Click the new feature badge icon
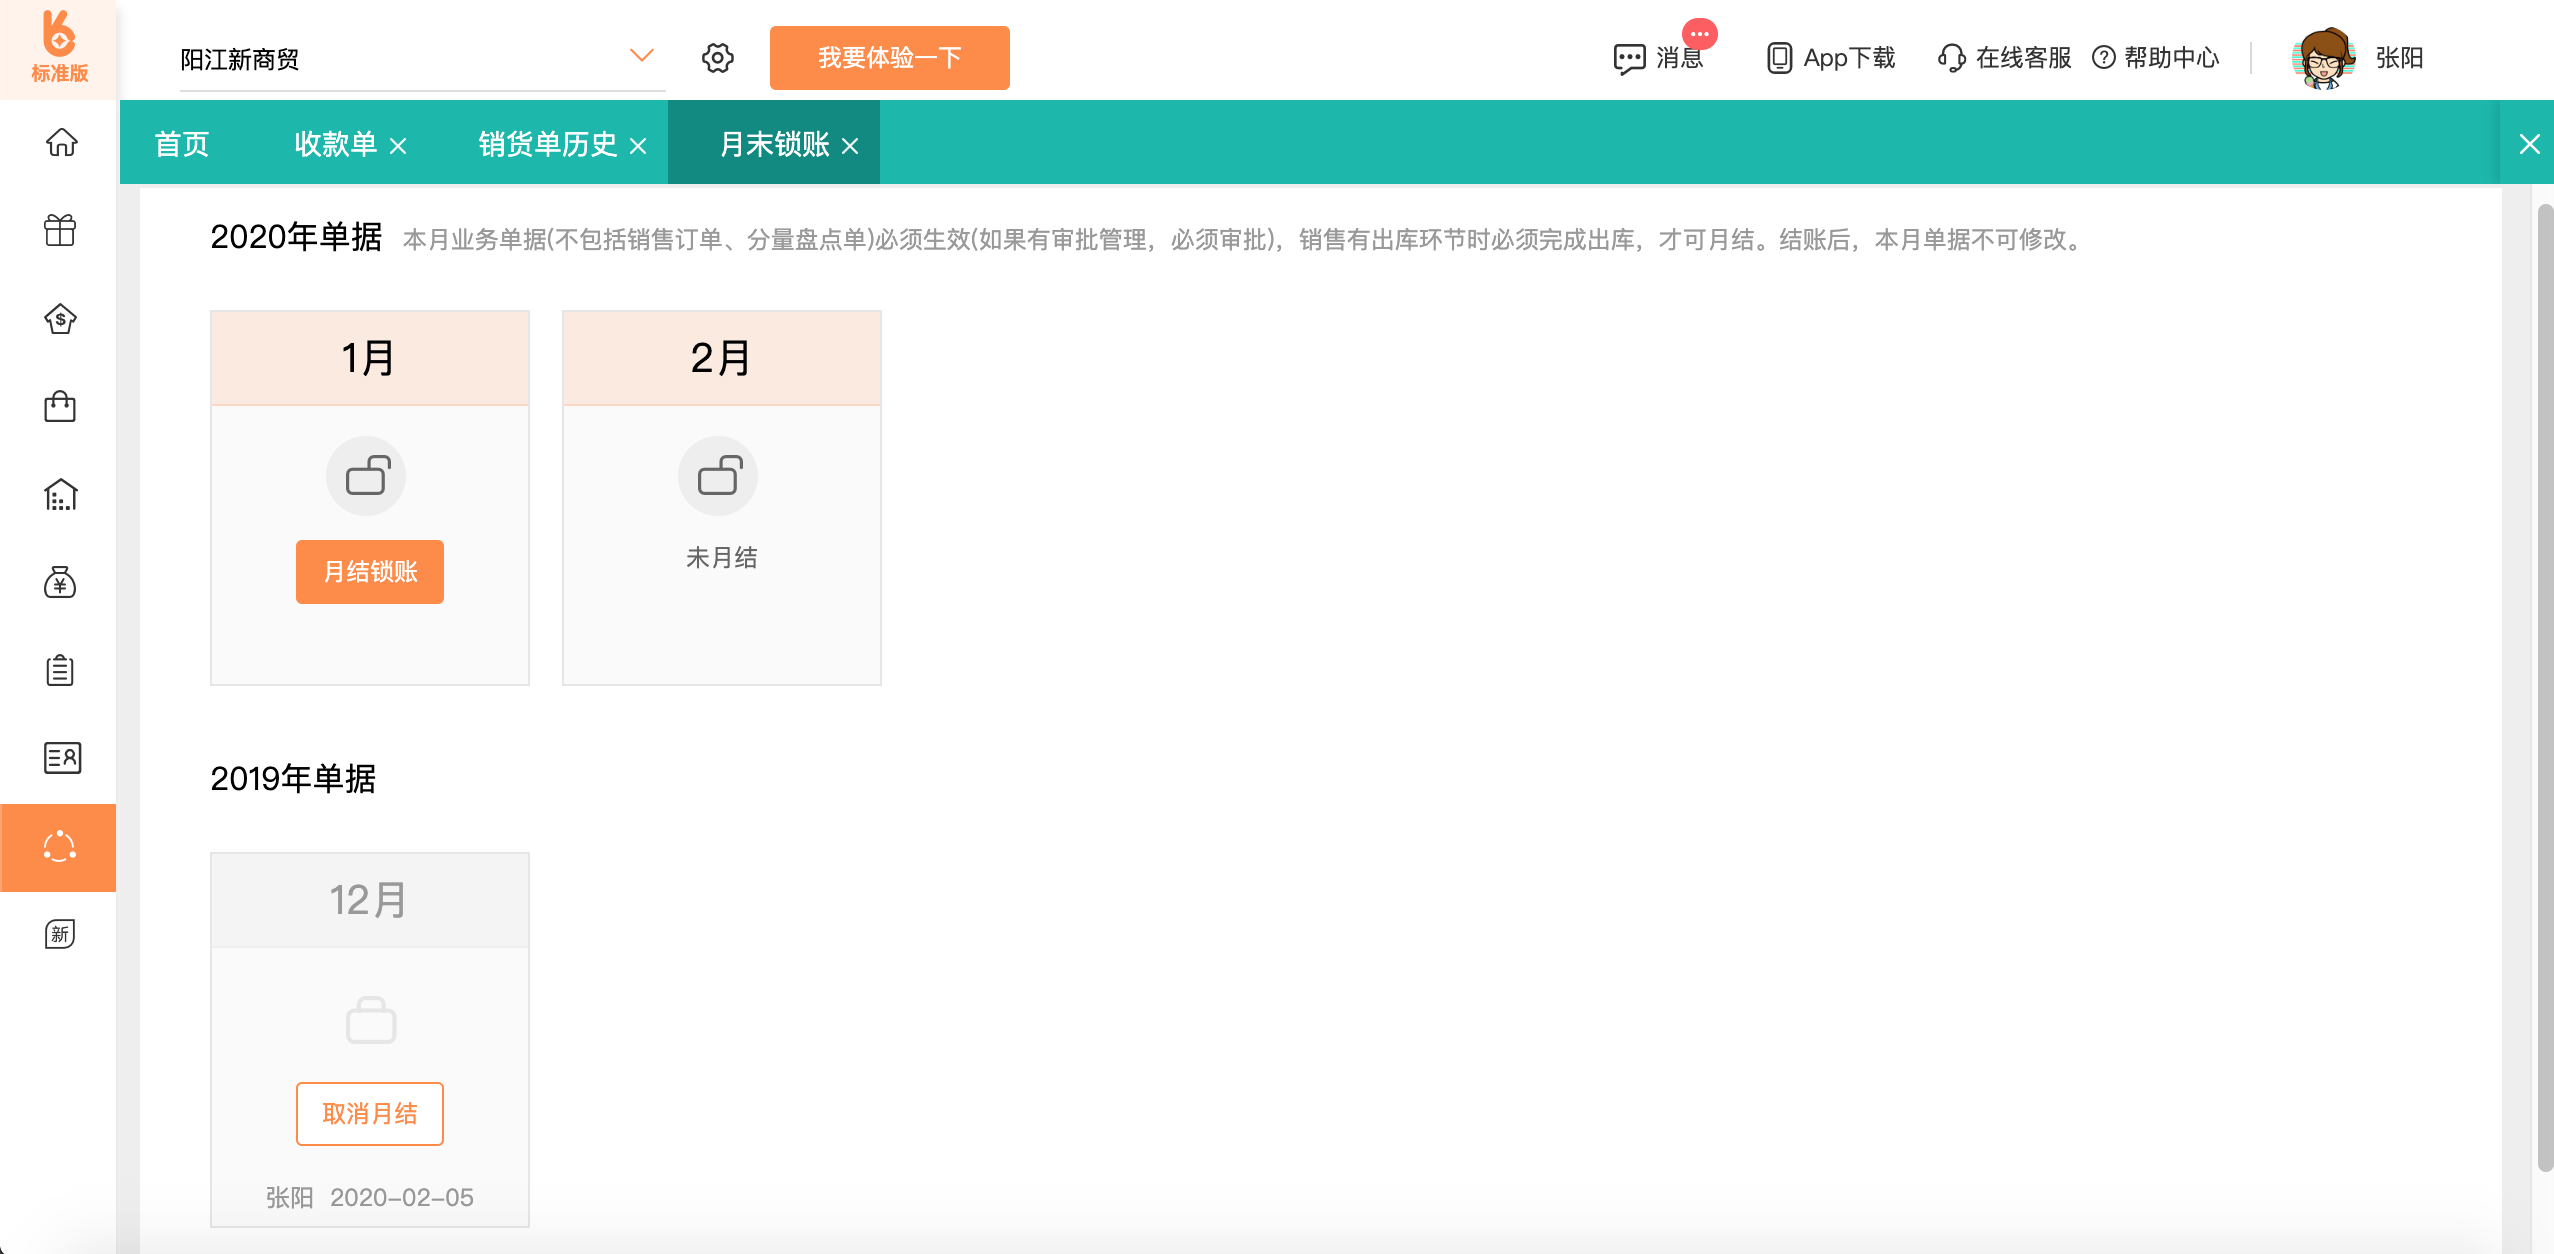The width and height of the screenshot is (2554, 1254). tap(60, 935)
